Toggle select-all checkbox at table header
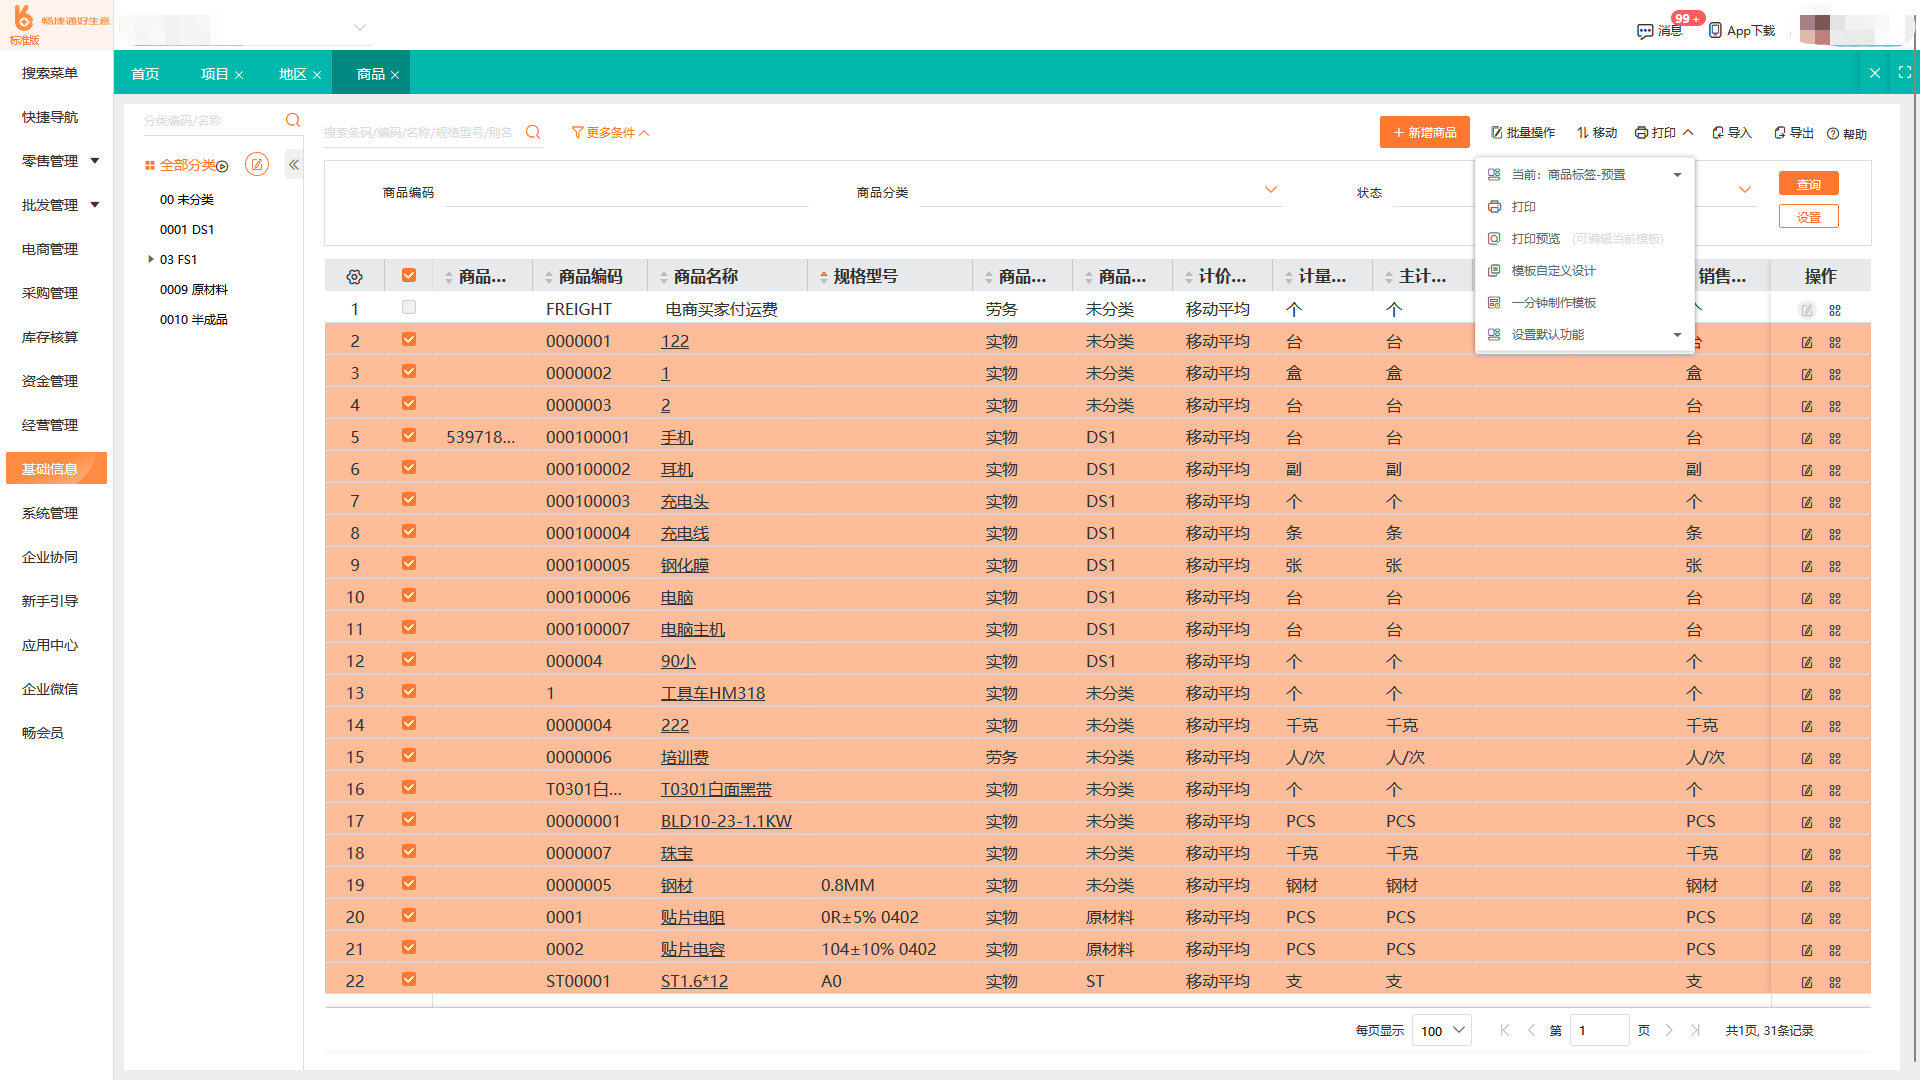This screenshot has height=1080, width=1920. [x=409, y=274]
